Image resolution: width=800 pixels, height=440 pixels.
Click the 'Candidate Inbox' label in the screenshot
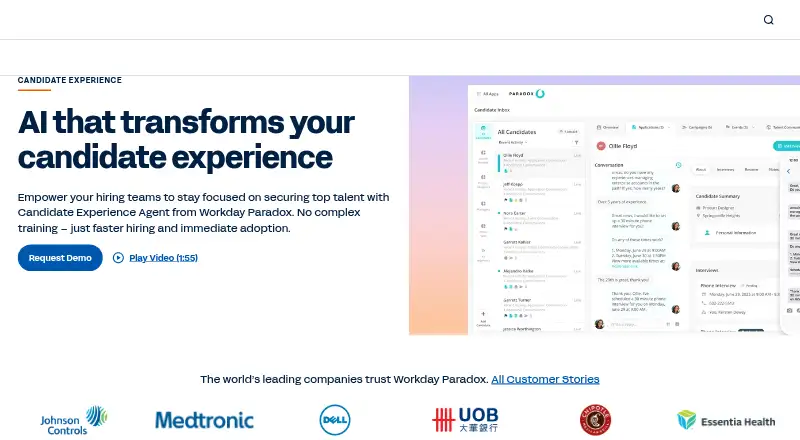point(492,110)
